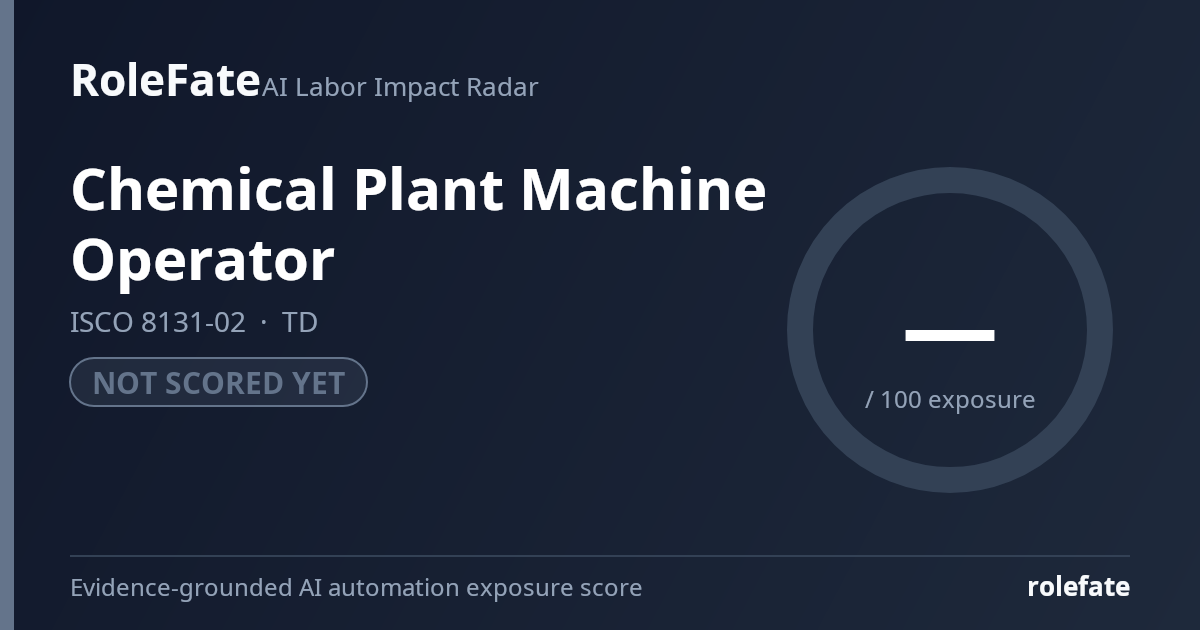This screenshot has width=1200, height=630.
Task: Select the AI Labor Impact Radar tagline
Action: pos(400,87)
